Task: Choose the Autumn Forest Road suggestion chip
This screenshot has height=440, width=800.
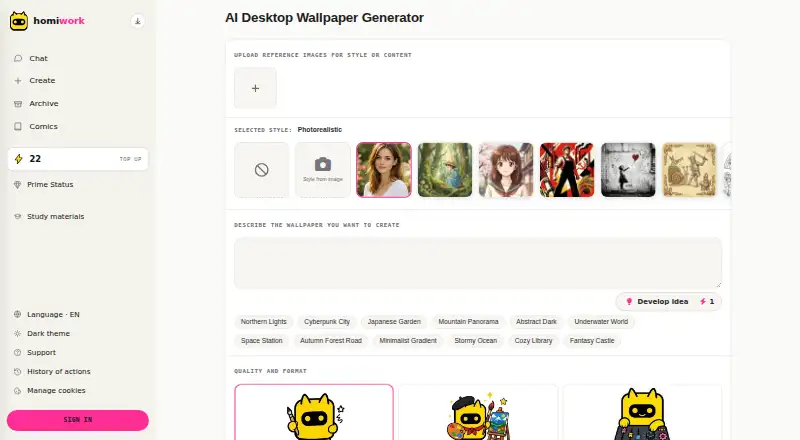Action: 331,340
